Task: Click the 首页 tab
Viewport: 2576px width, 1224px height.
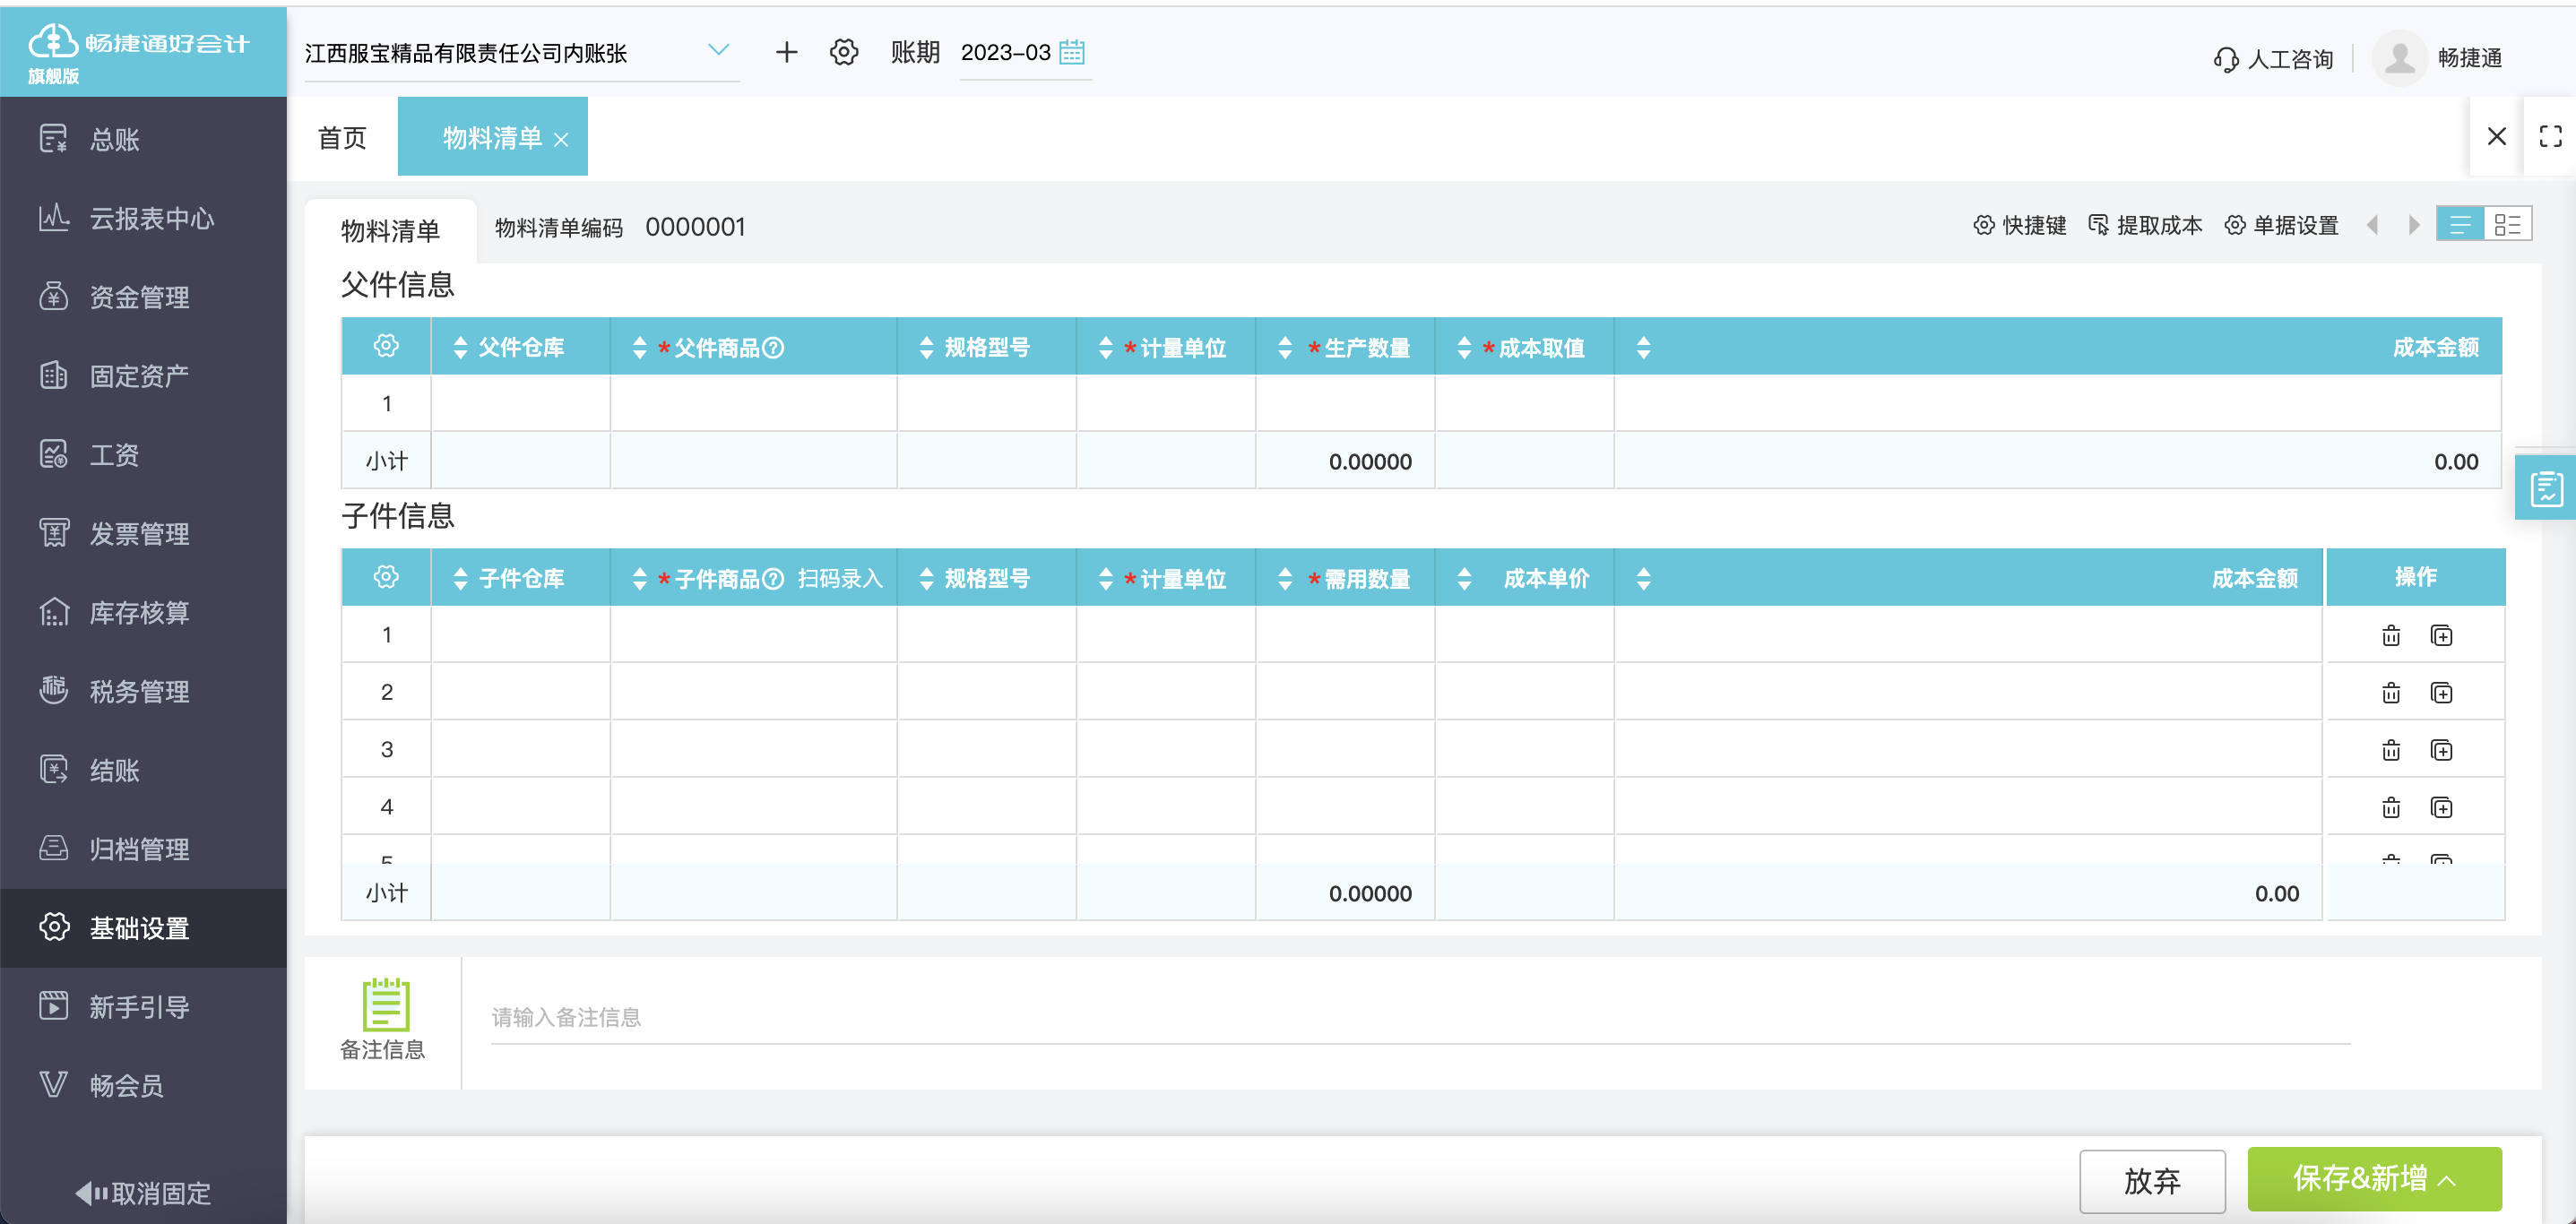Action: pyautogui.click(x=343, y=138)
